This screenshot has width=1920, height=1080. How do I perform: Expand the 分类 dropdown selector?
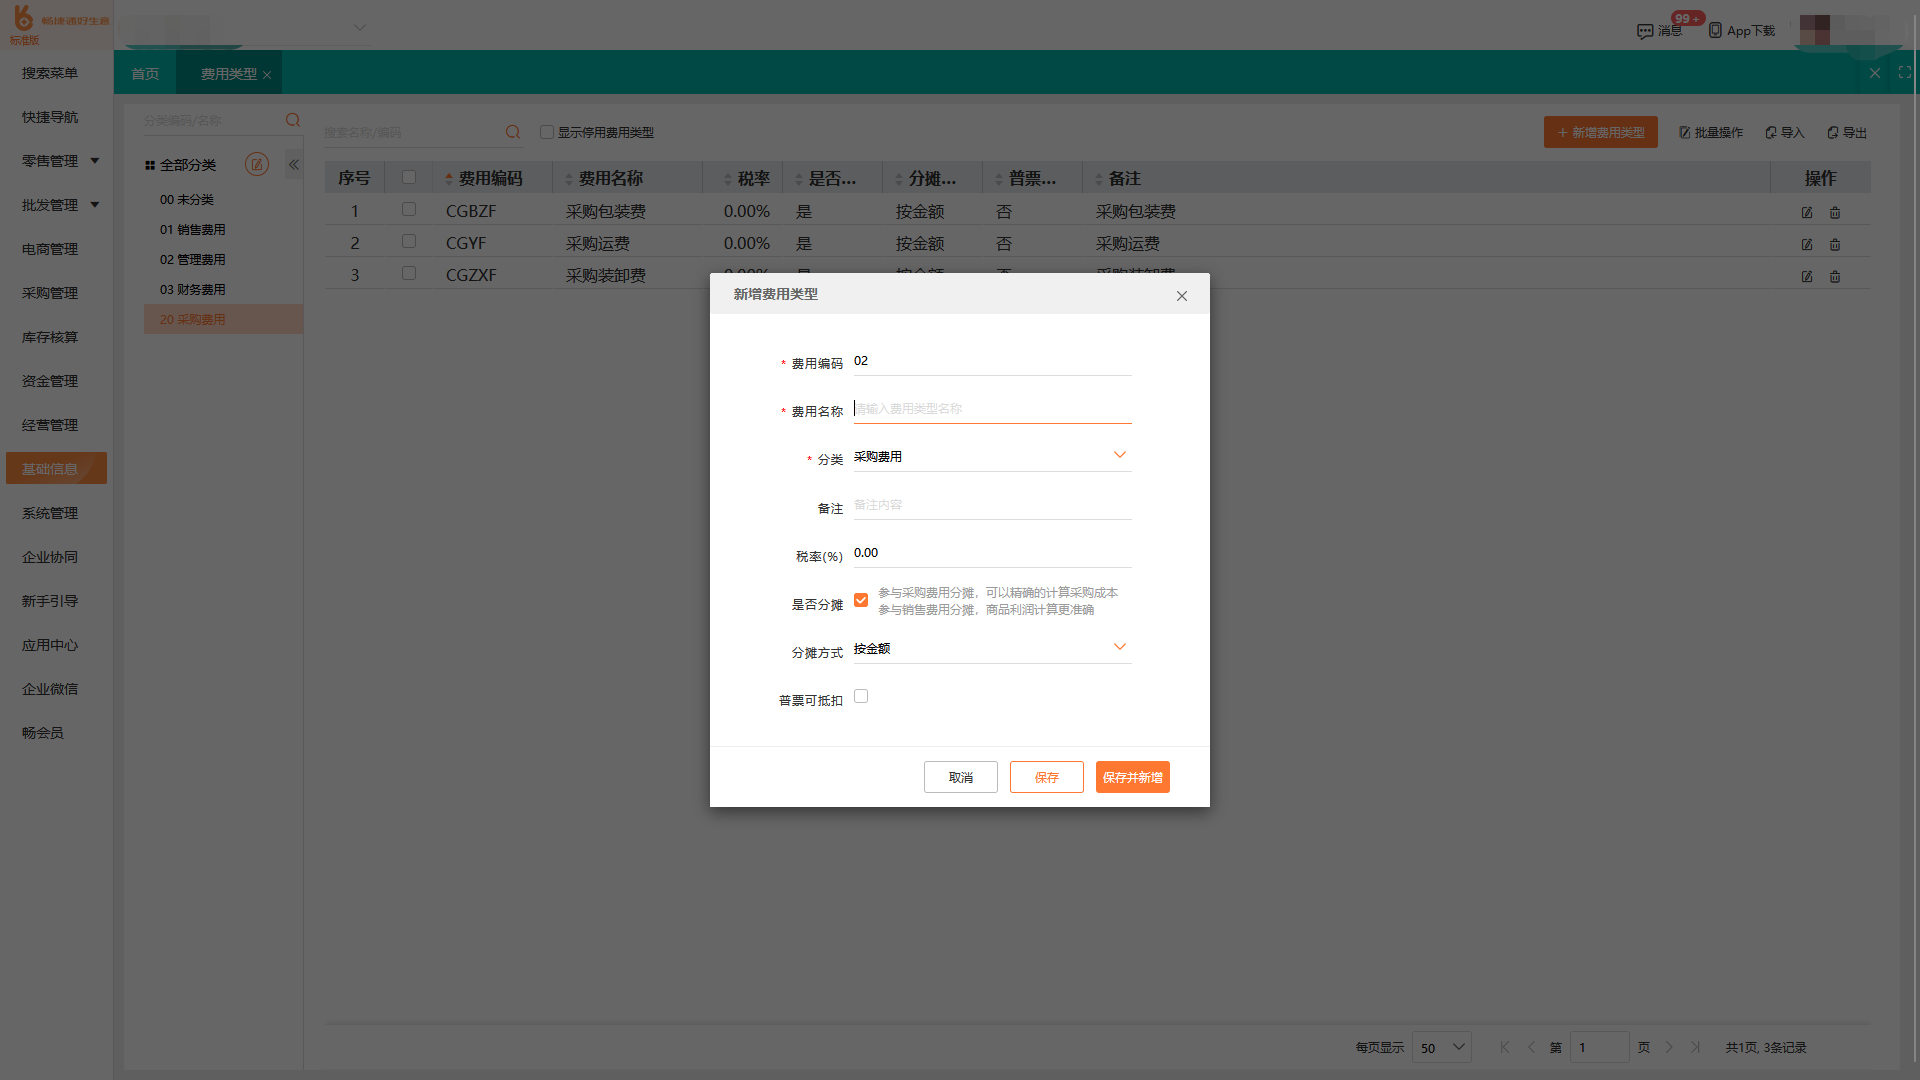(1120, 456)
